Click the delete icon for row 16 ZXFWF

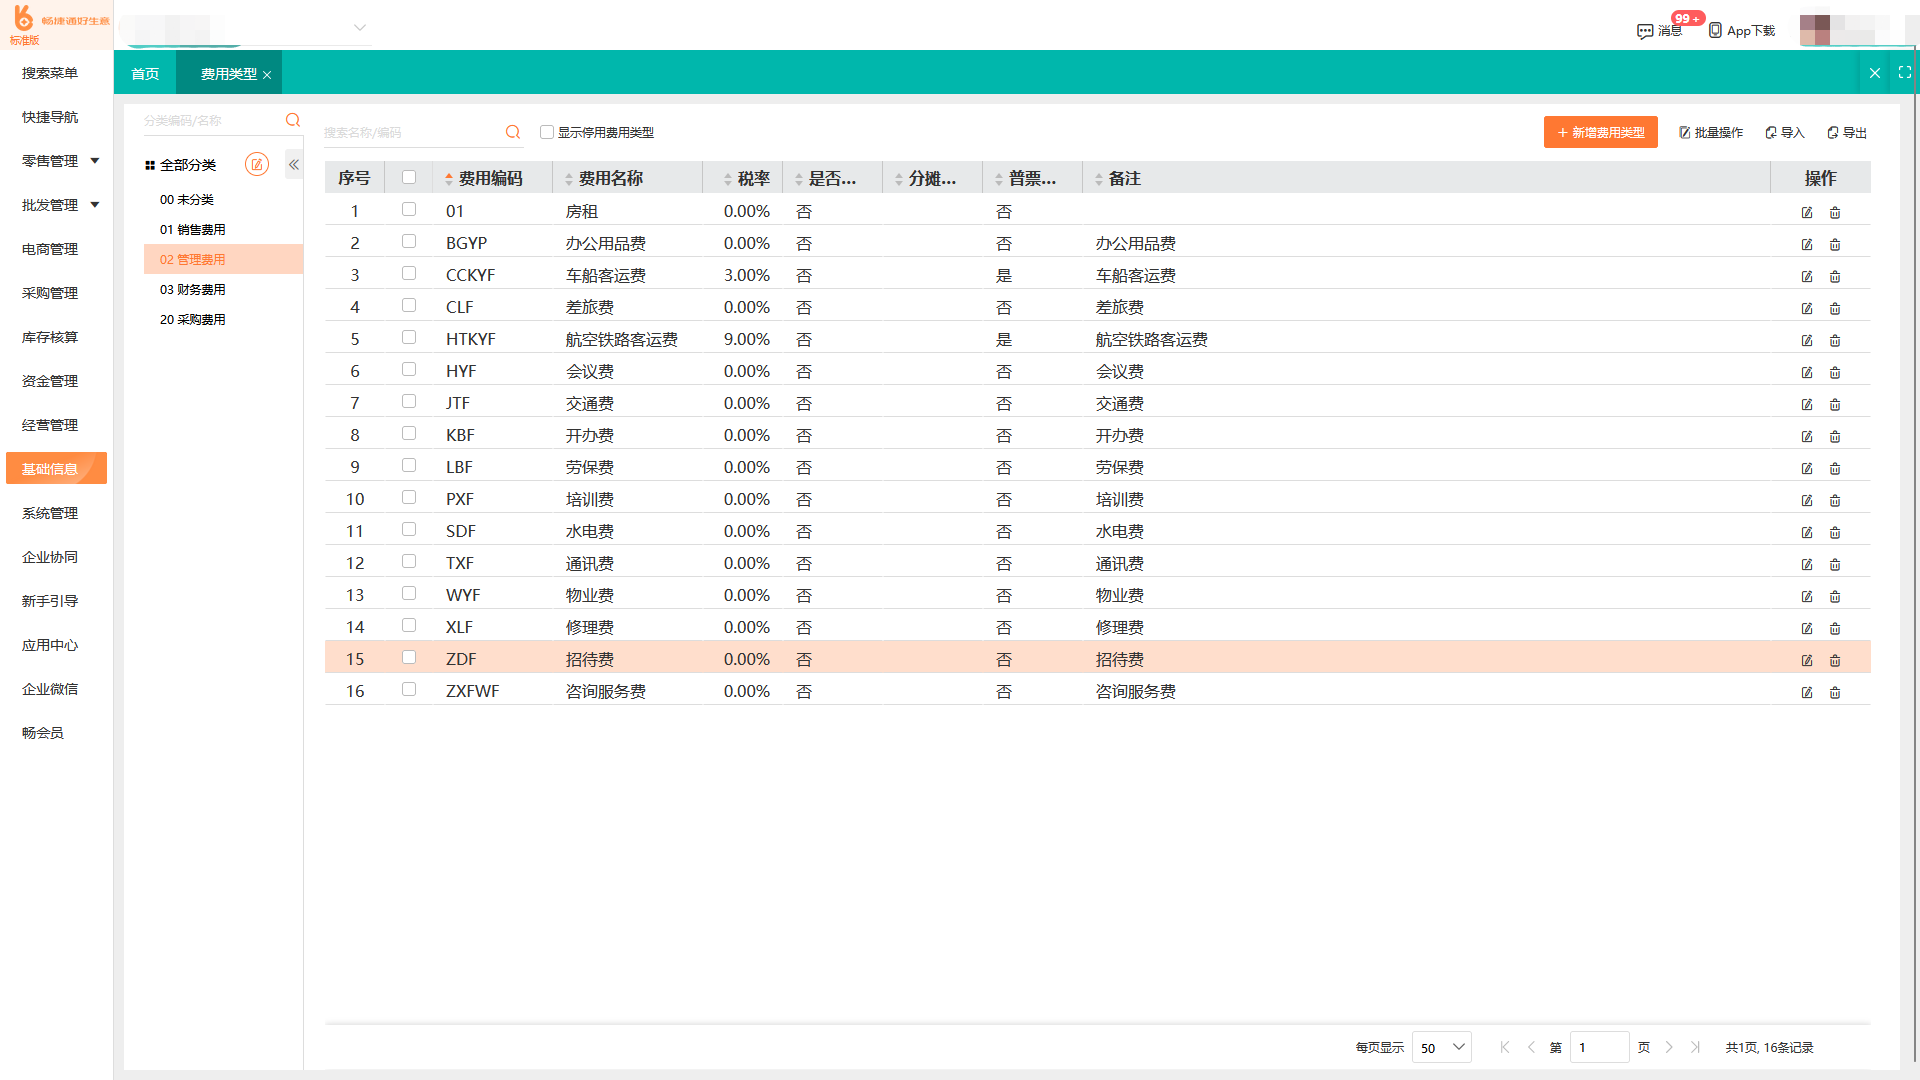point(1836,691)
